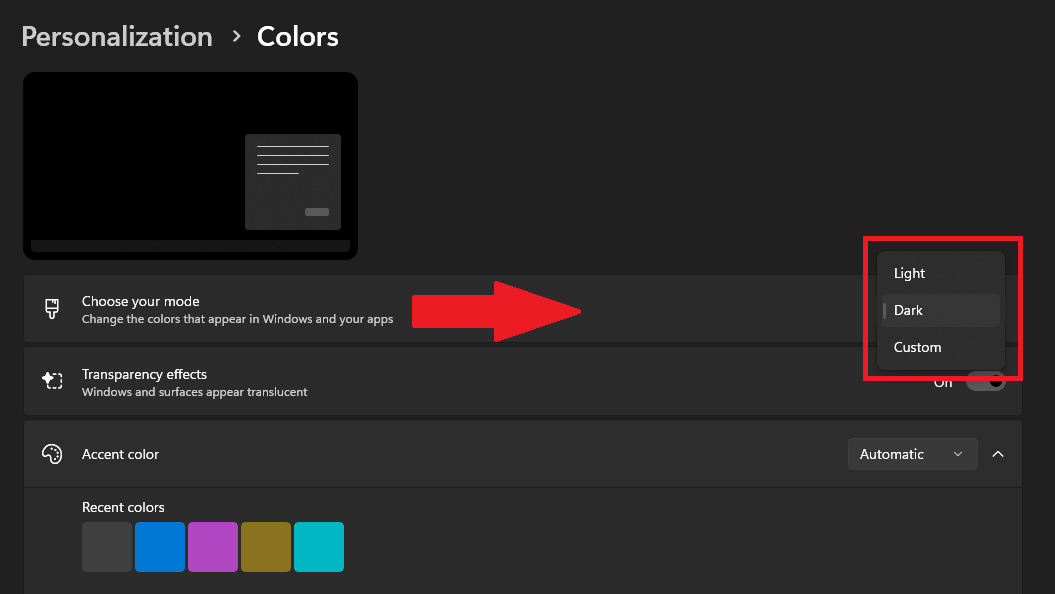Click the Colors breadcrumb heading

coord(297,36)
